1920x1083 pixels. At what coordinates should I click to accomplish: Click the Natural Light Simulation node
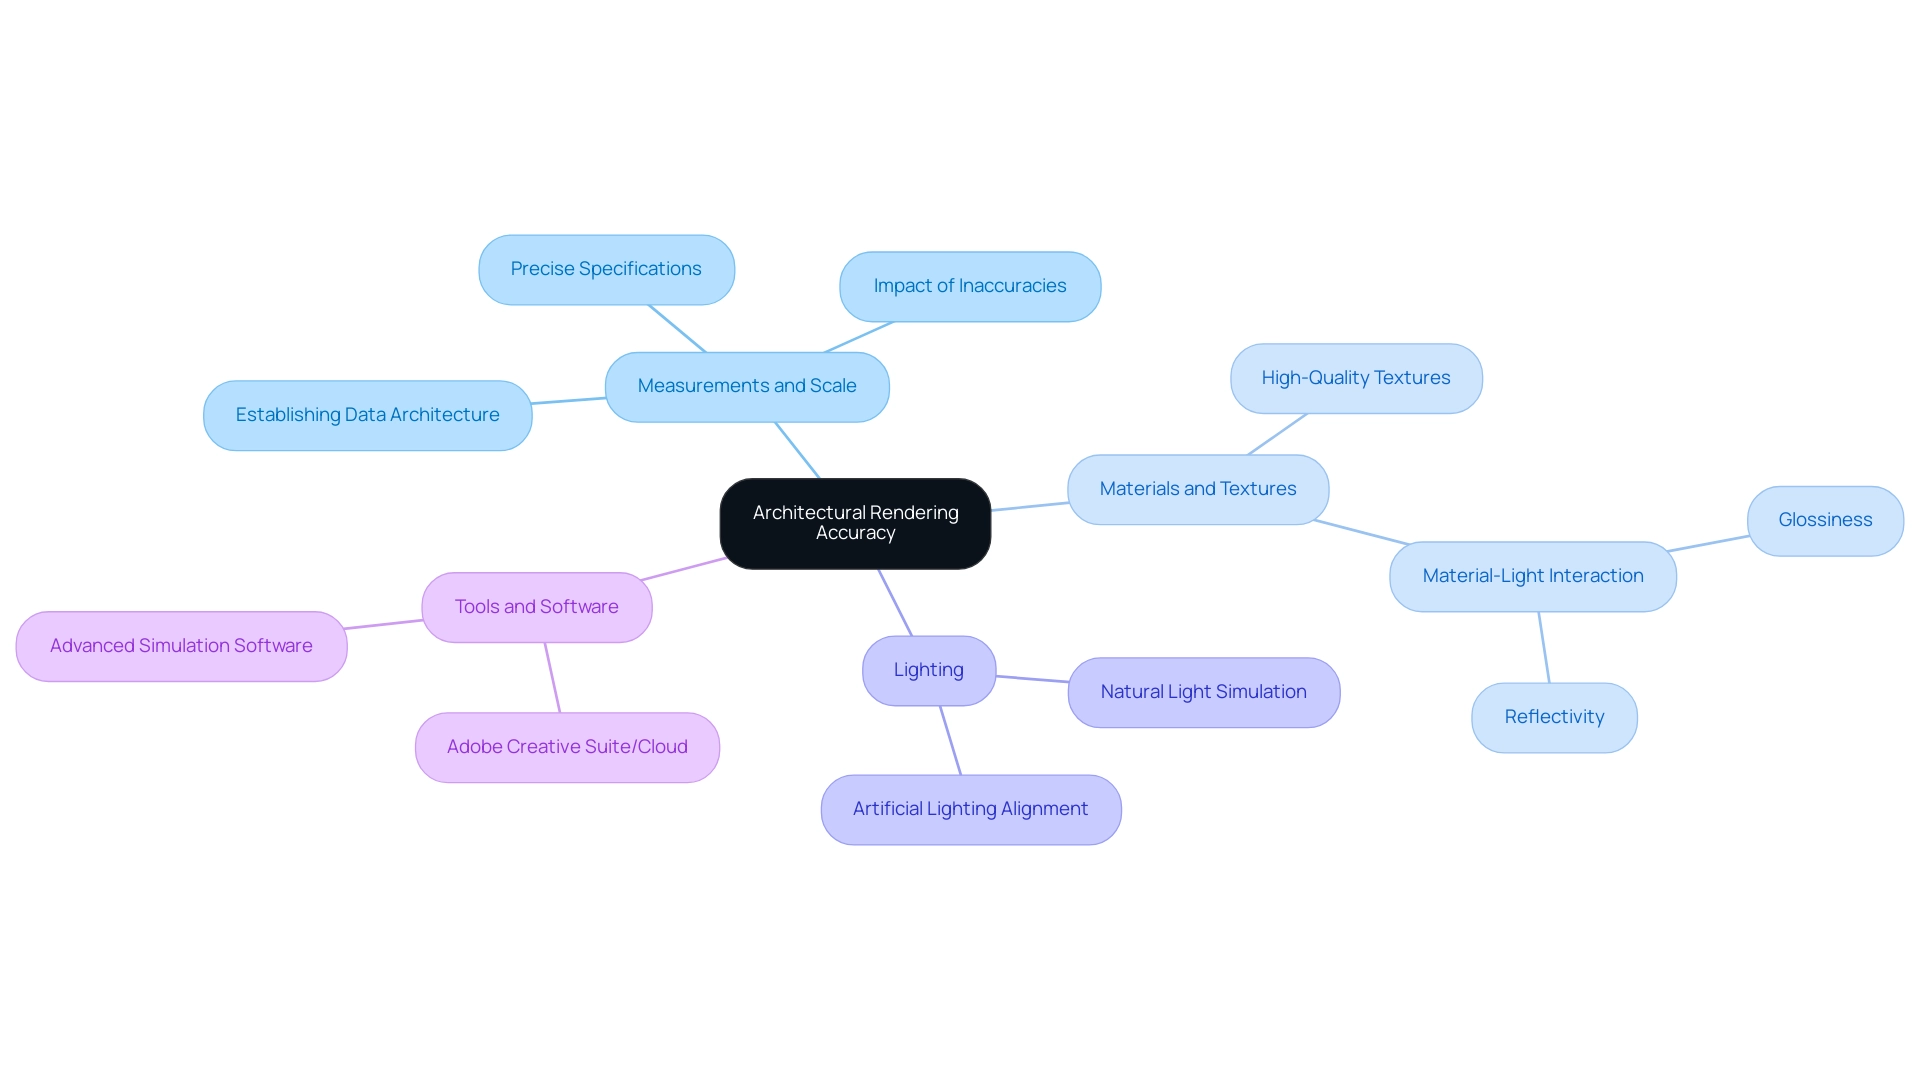click(1204, 691)
